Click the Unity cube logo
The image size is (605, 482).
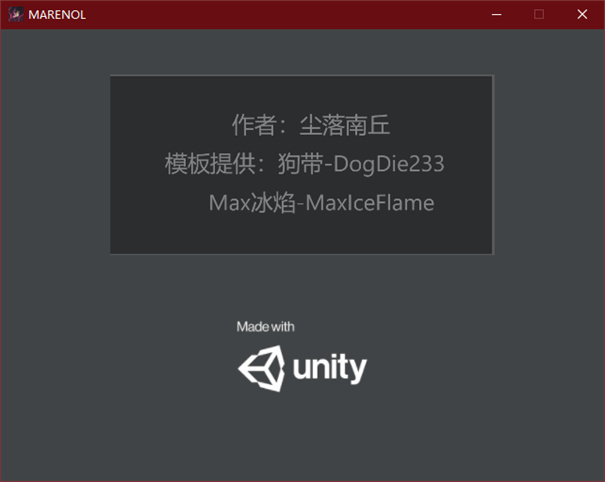click(x=261, y=369)
